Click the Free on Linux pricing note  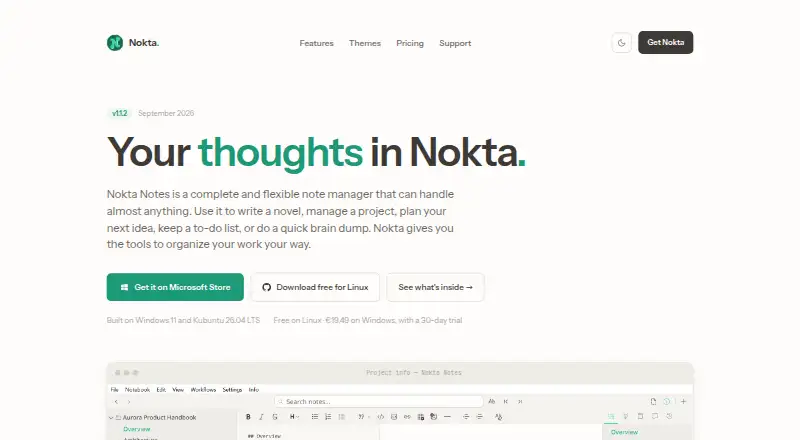(x=367, y=321)
